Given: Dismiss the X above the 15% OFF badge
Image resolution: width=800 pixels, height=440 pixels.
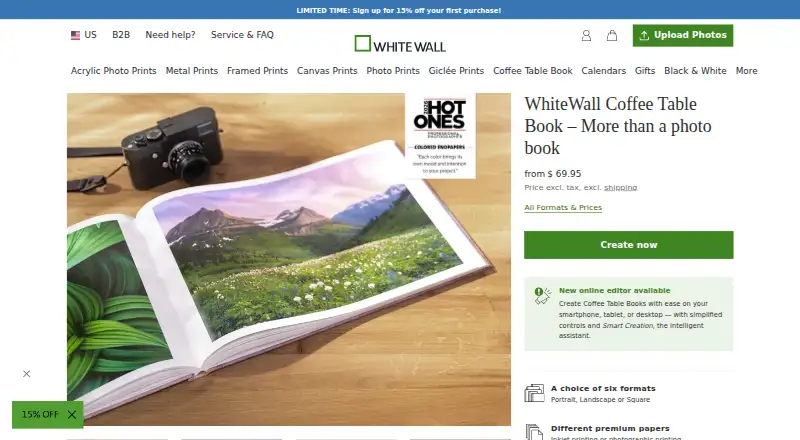Looking at the screenshot, I should click(27, 374).
